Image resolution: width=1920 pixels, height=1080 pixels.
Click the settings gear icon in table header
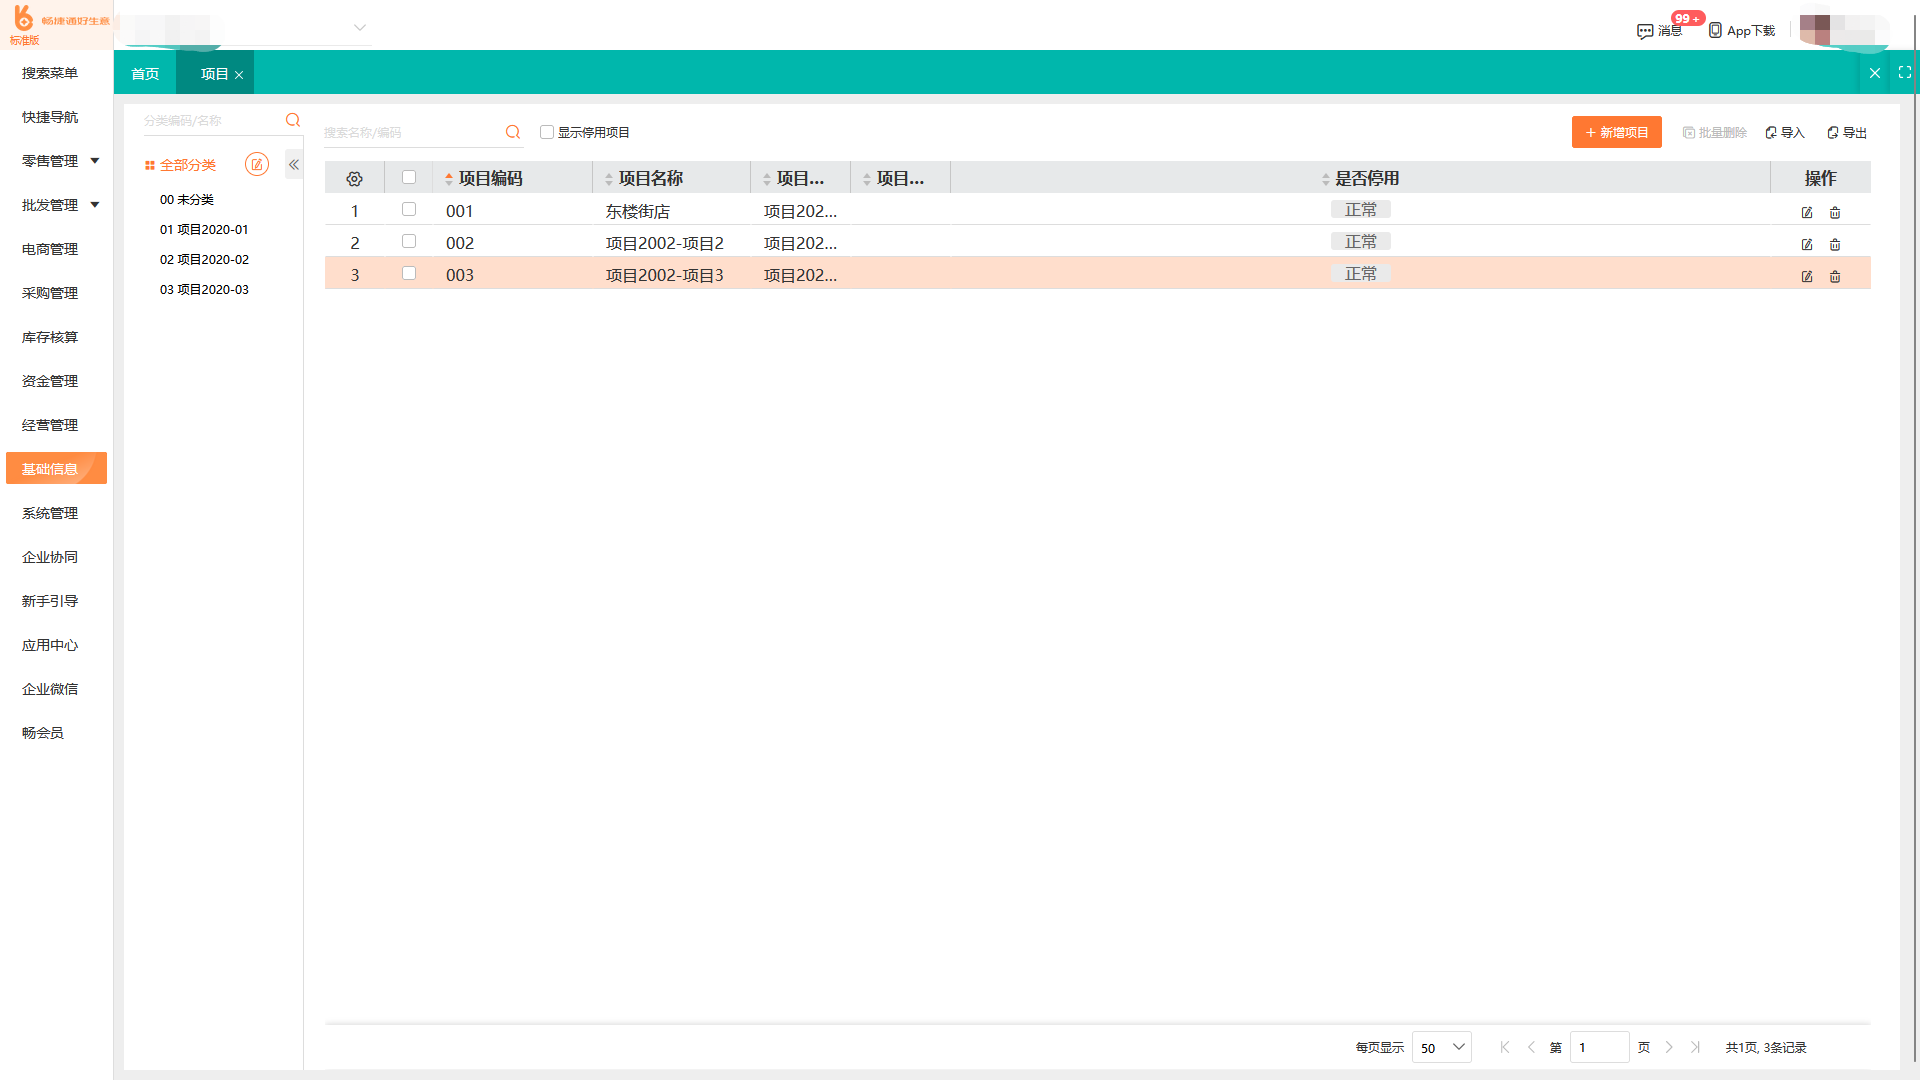pyautogui.click(x=353, y=178)
